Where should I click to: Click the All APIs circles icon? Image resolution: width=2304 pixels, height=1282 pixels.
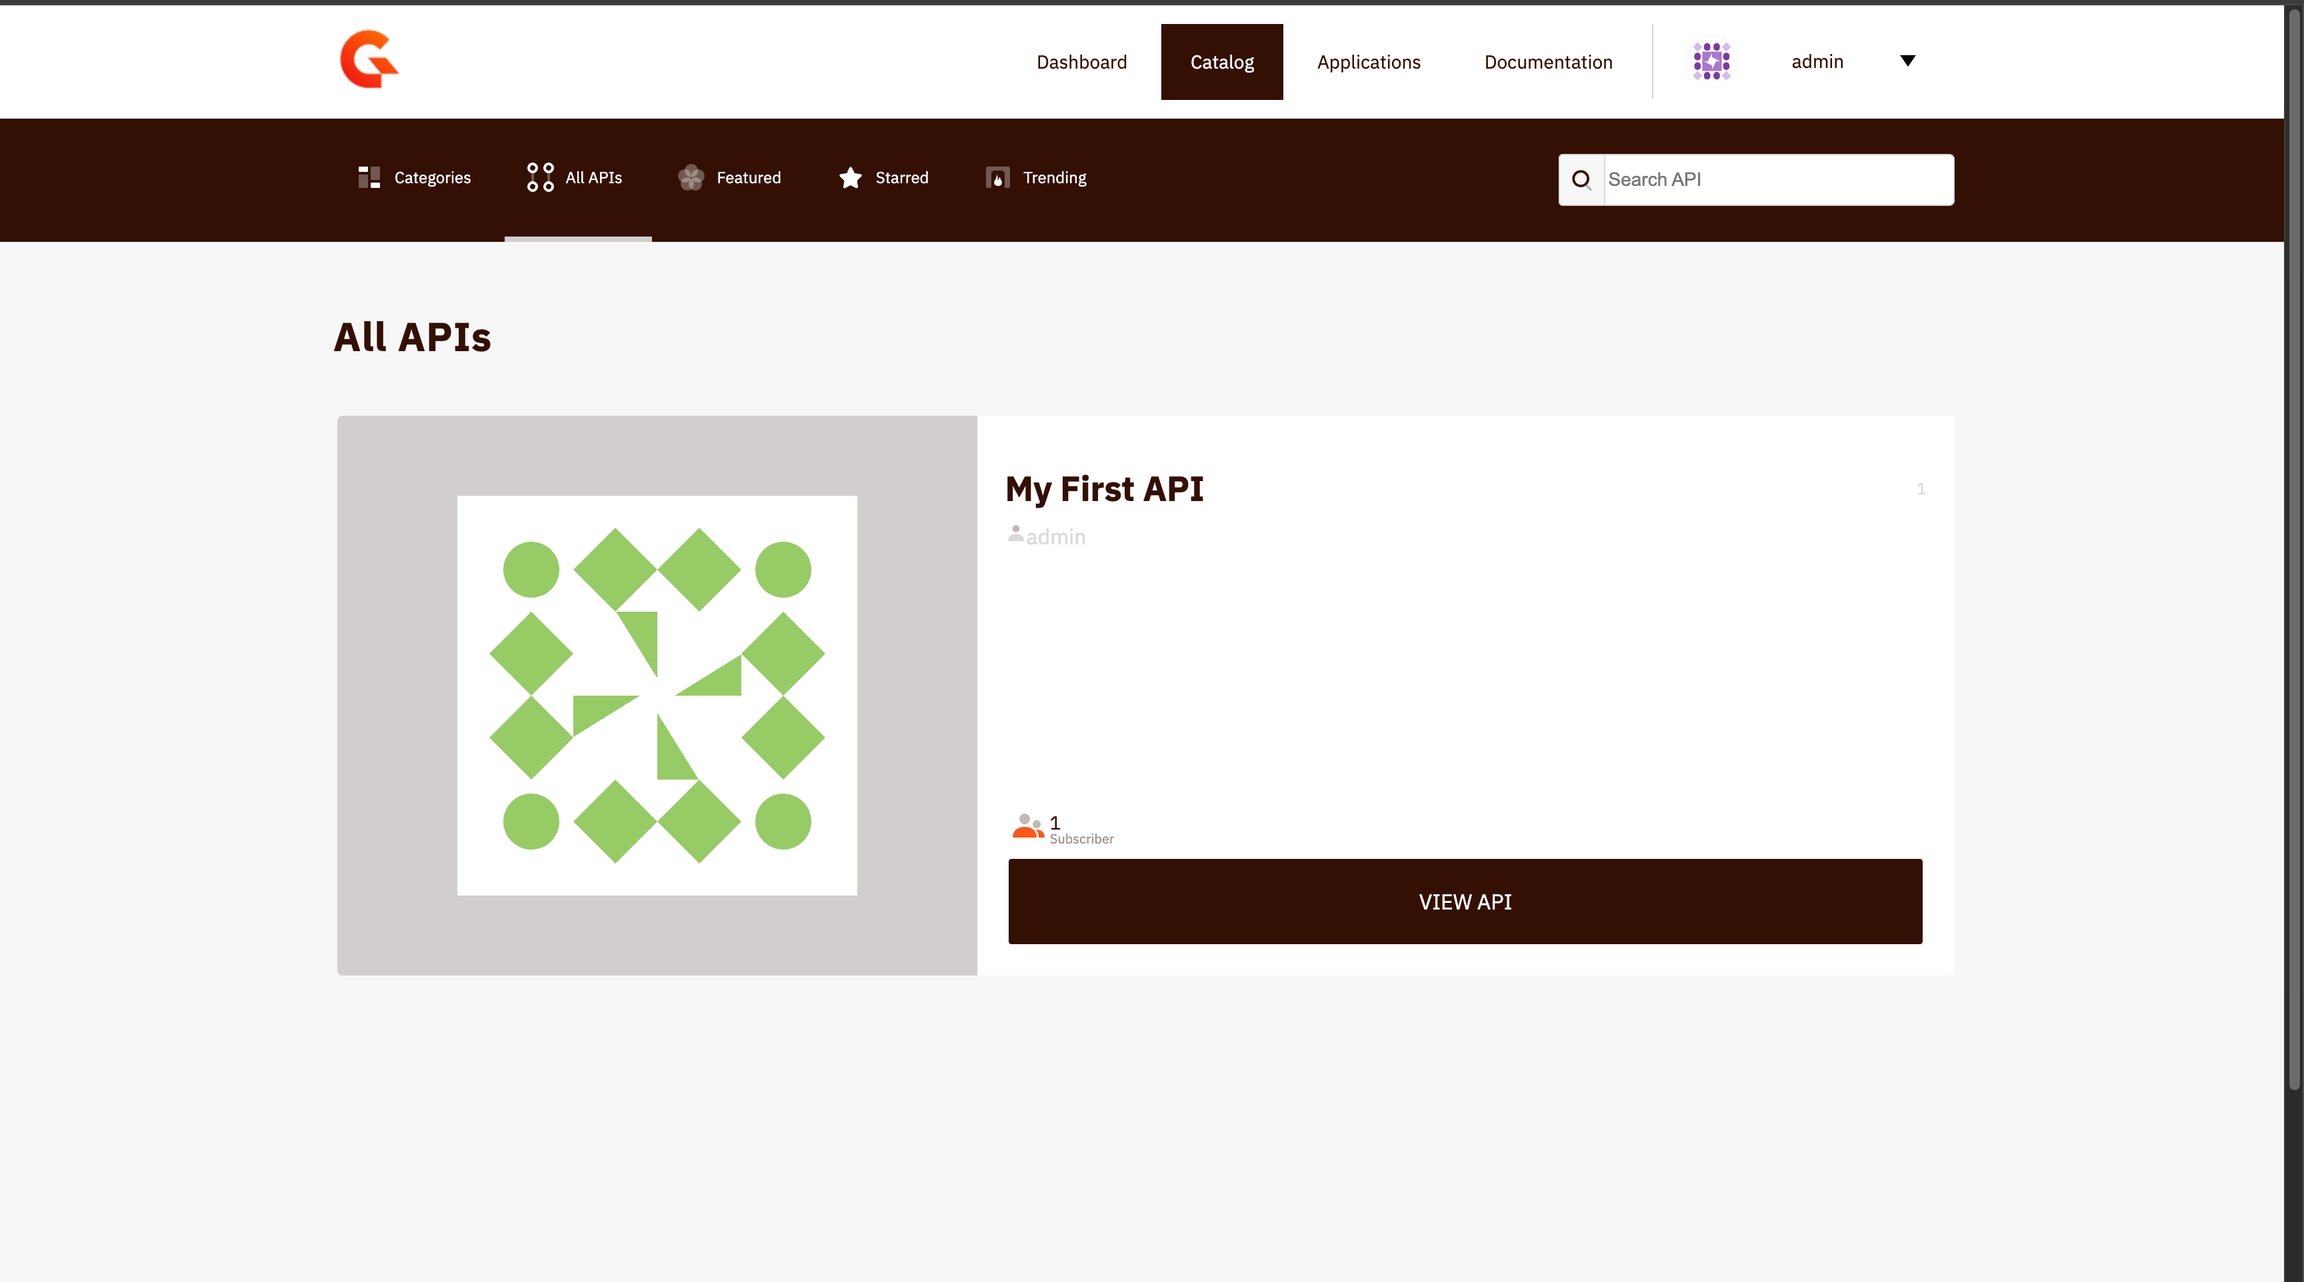click(540, 178)
